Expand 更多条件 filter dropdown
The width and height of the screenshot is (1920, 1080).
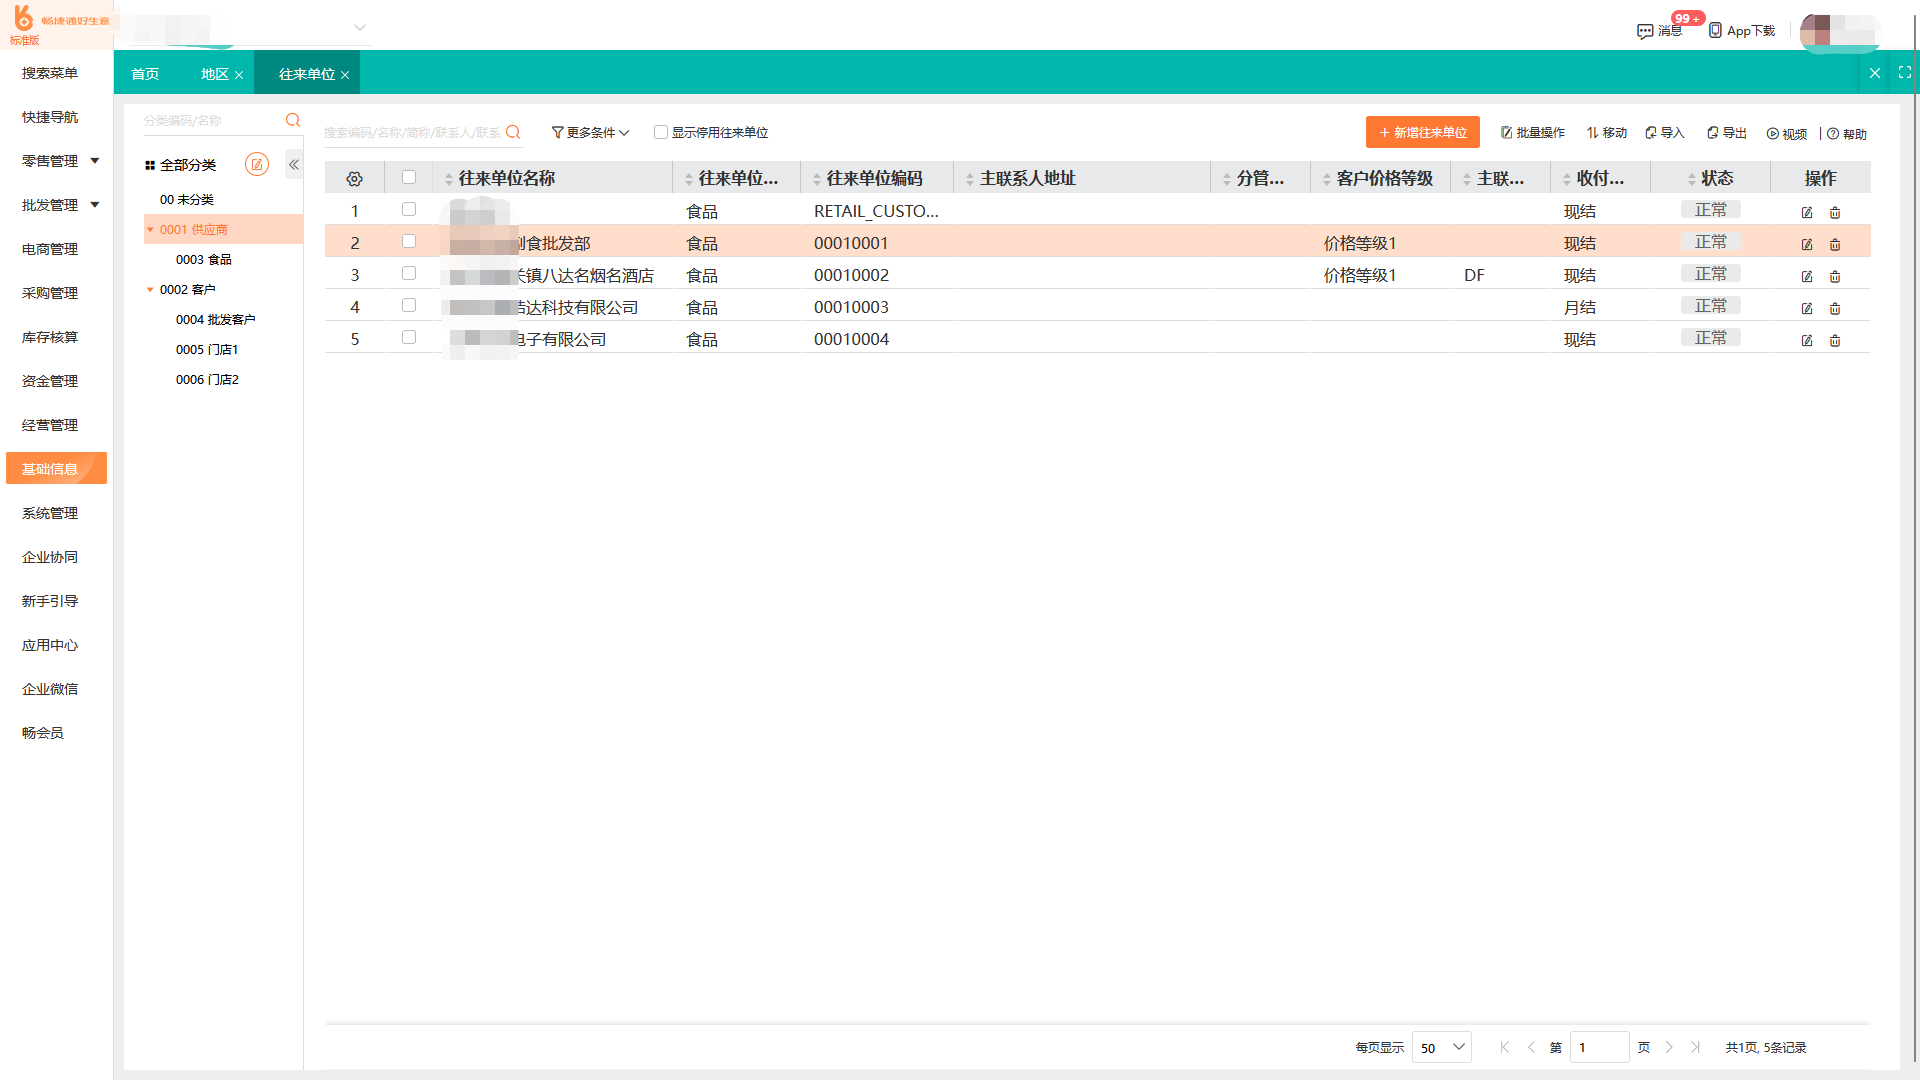(592, 132)
